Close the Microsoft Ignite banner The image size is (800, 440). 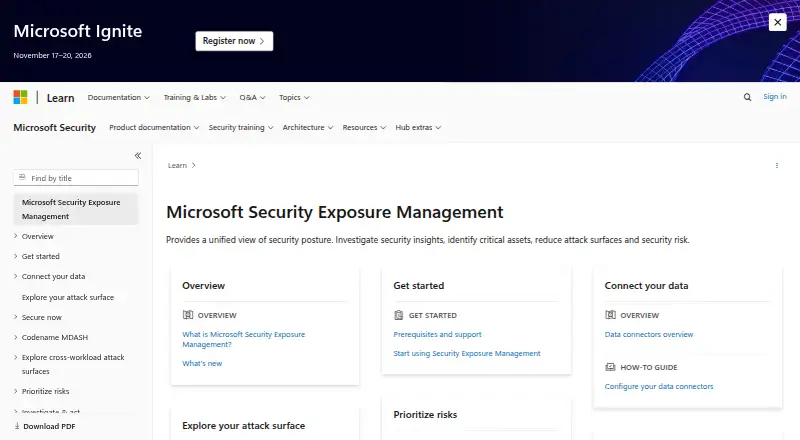(778, 22)
